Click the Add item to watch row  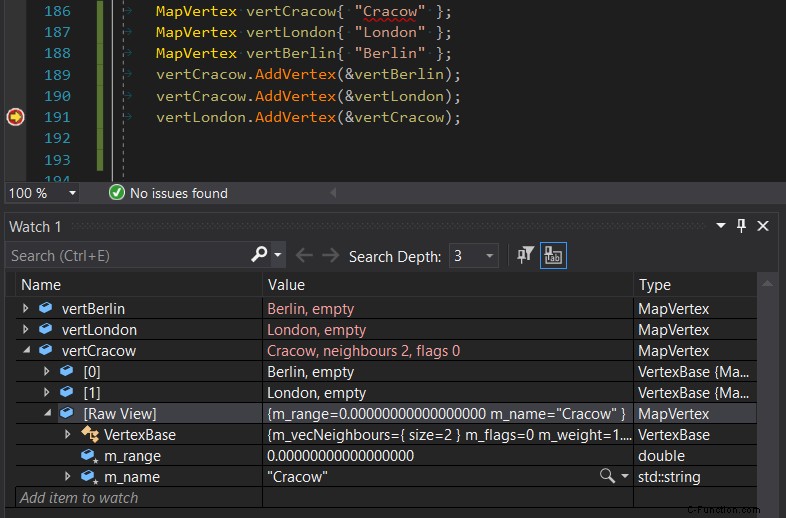tap(80, 498)
